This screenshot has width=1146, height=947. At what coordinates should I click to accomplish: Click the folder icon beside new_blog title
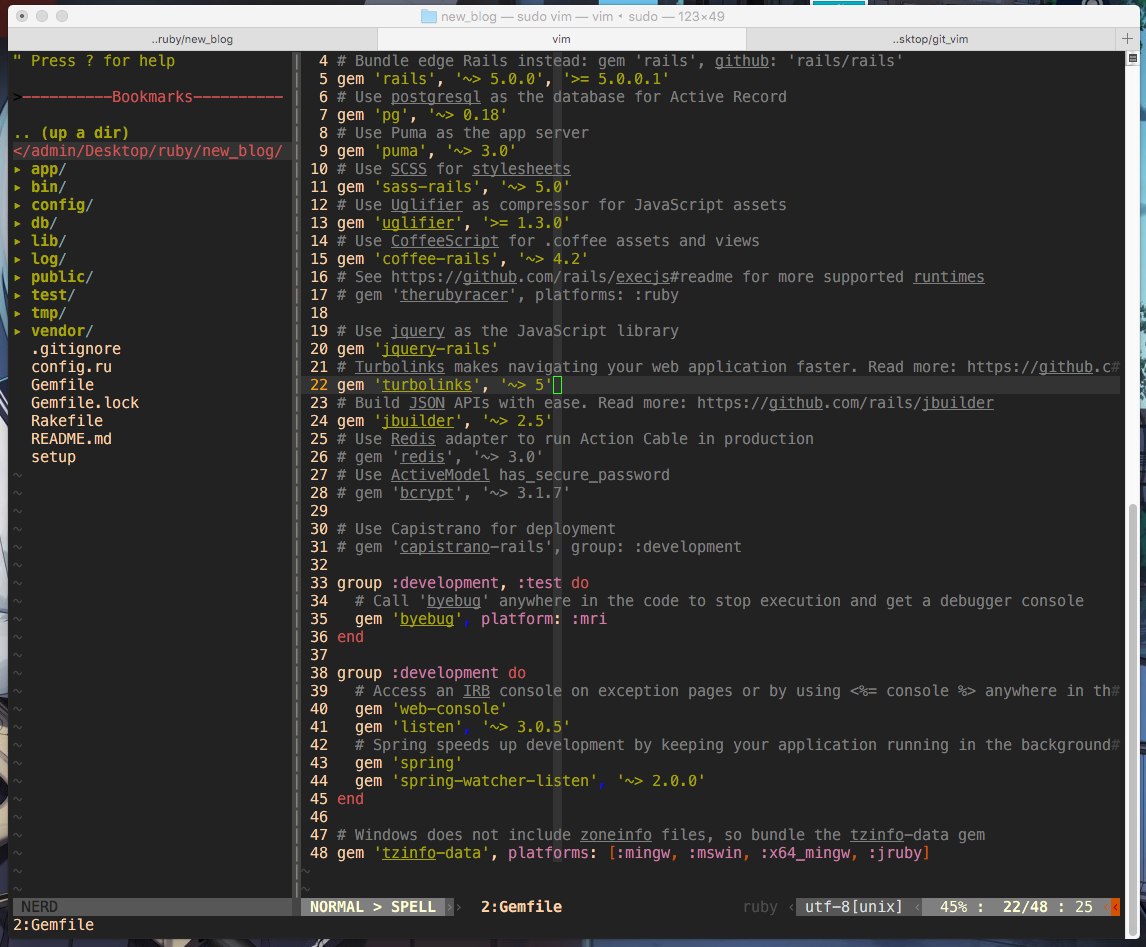point(429,16)
